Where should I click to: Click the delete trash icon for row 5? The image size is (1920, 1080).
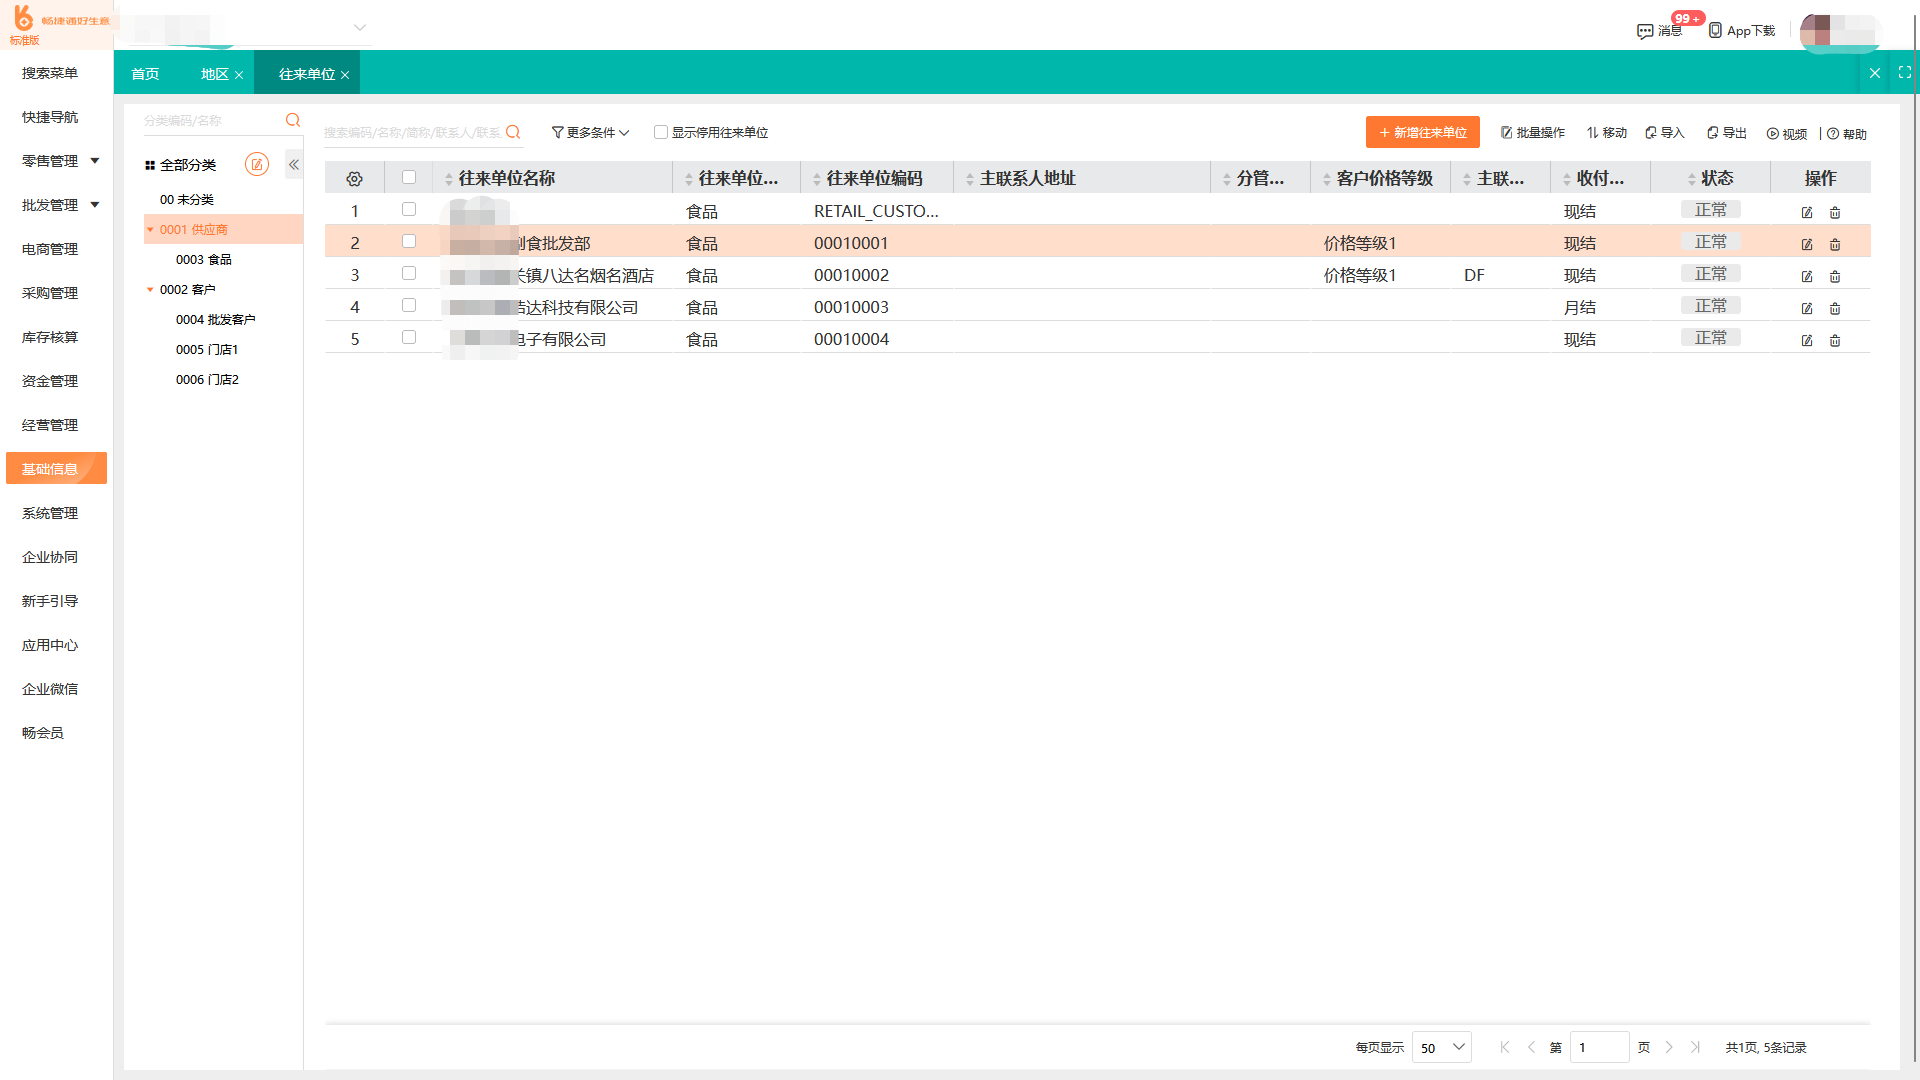point(1834,339)
